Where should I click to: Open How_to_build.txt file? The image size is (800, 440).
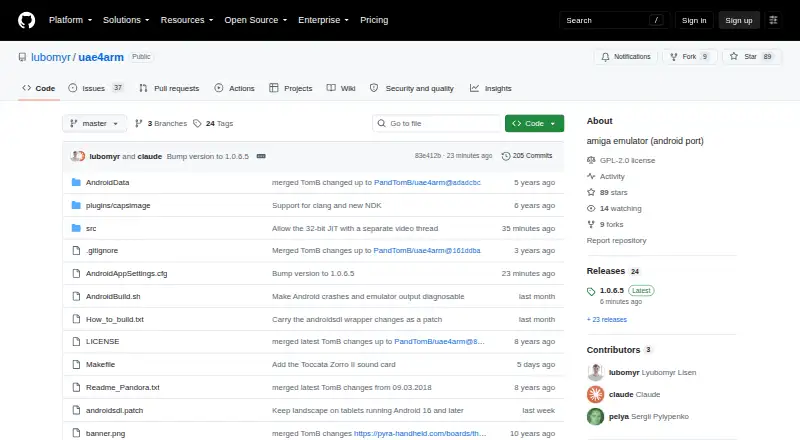(x=115, y=320)
